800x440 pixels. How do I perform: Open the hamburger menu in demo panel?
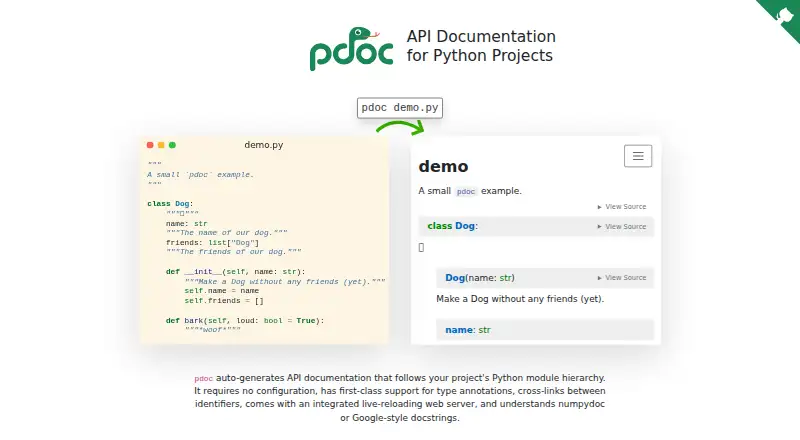[638, 156]
